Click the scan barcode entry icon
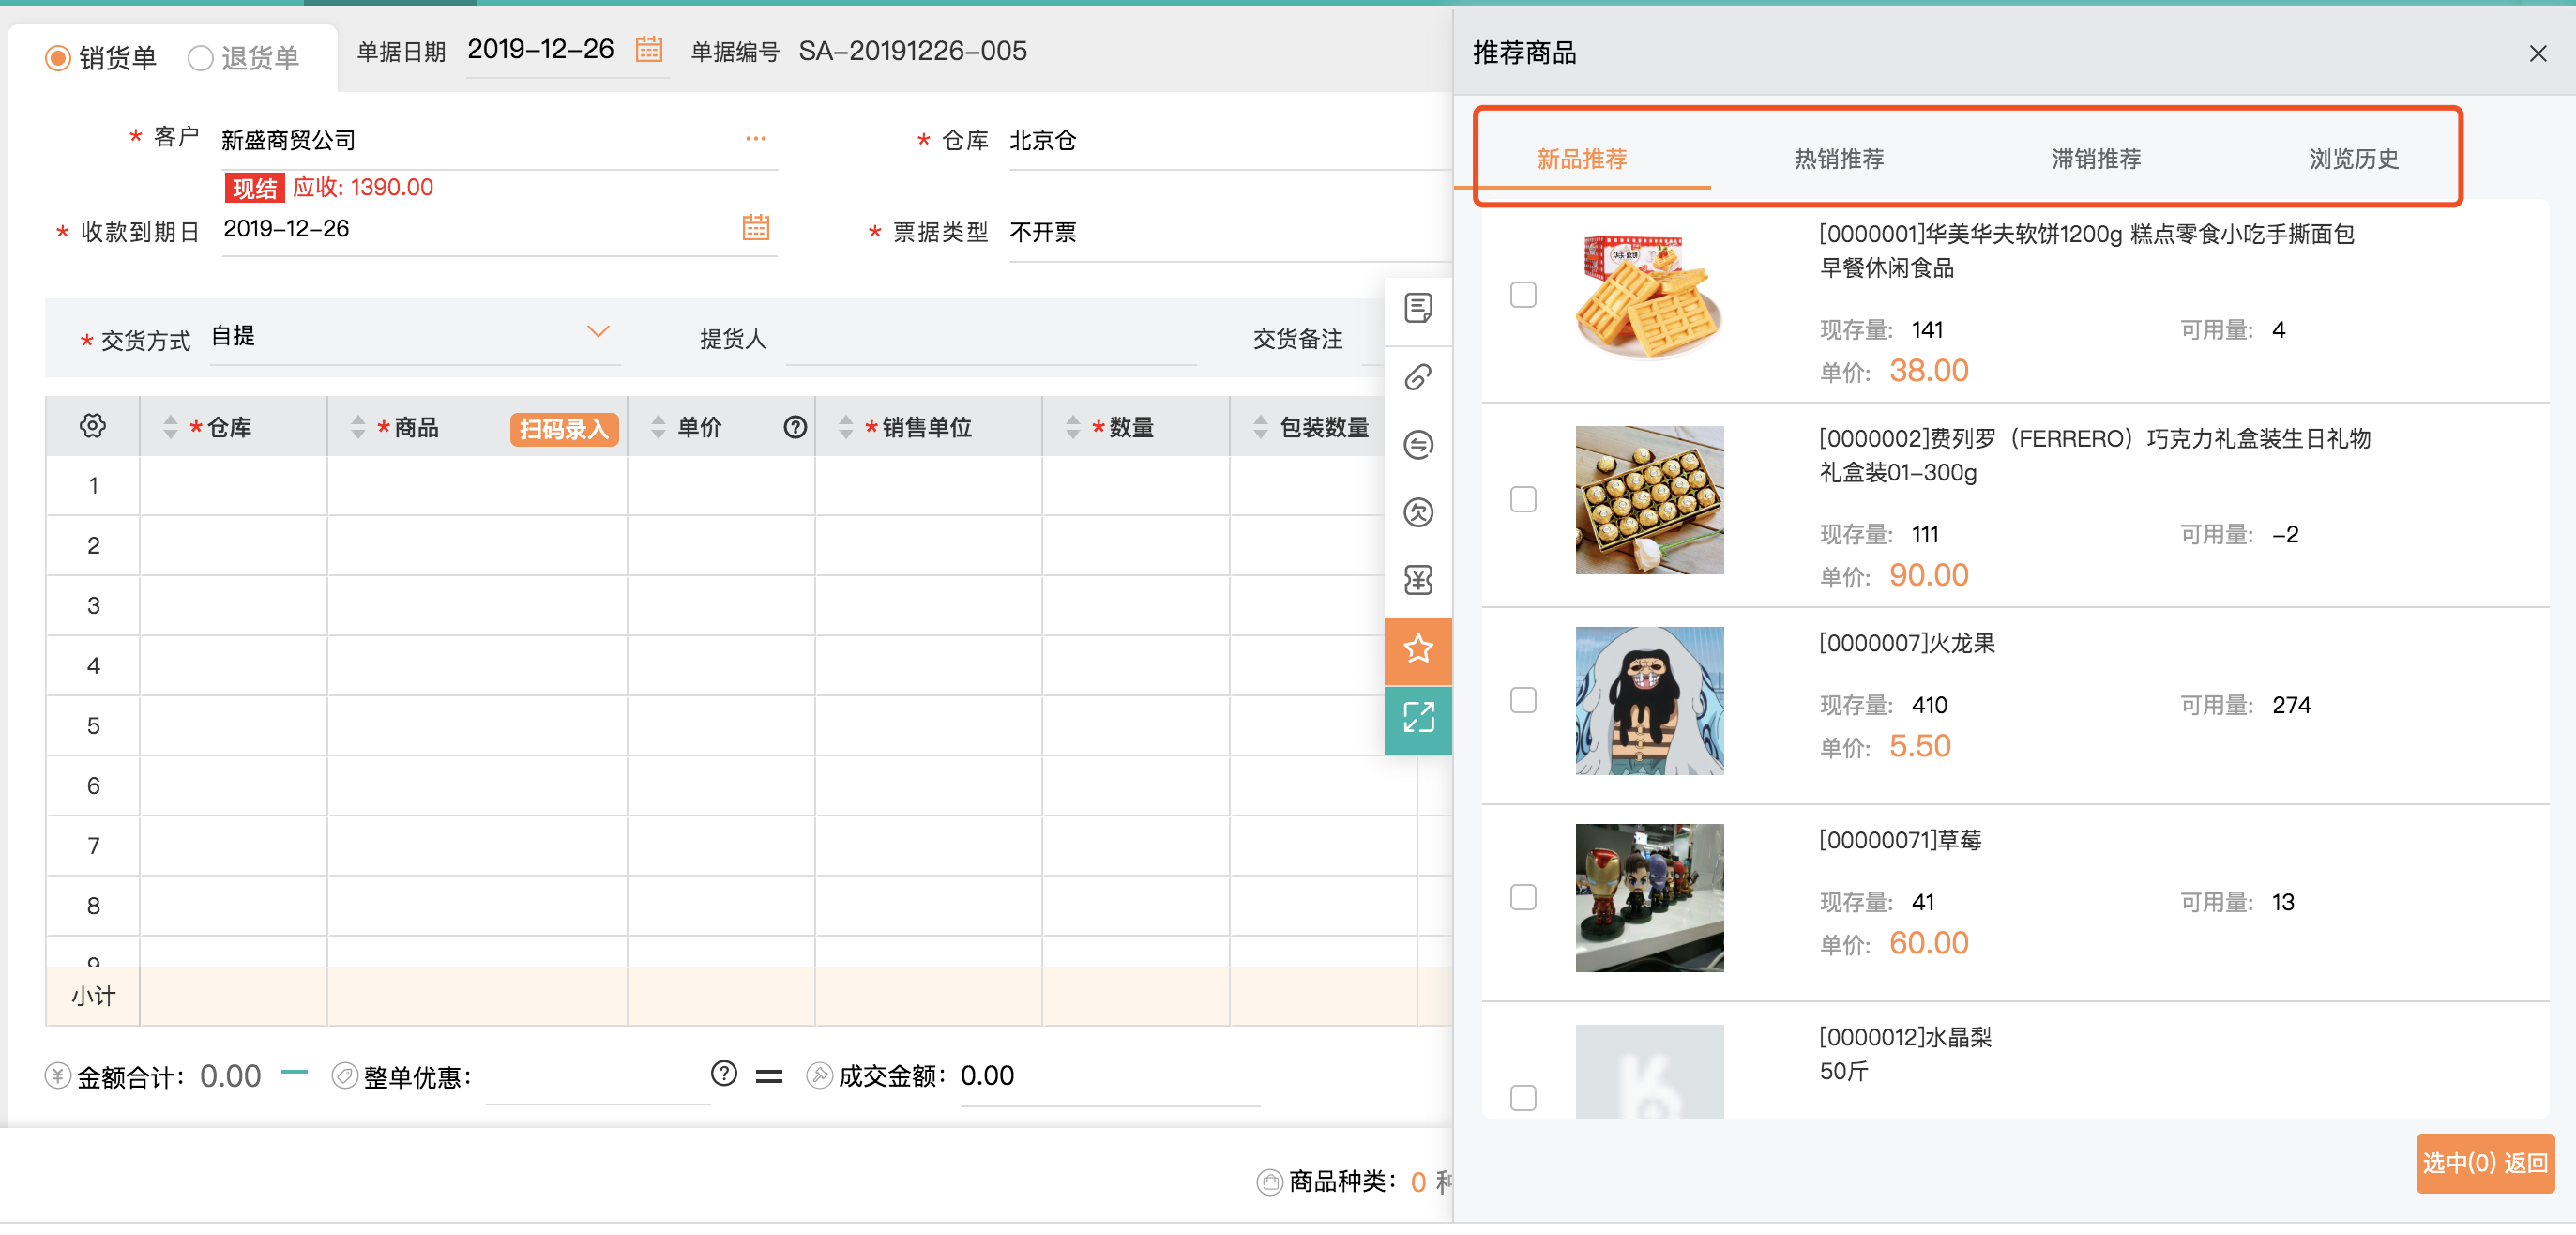Viewport: 2576px width, 1235px height. (564, 431)
